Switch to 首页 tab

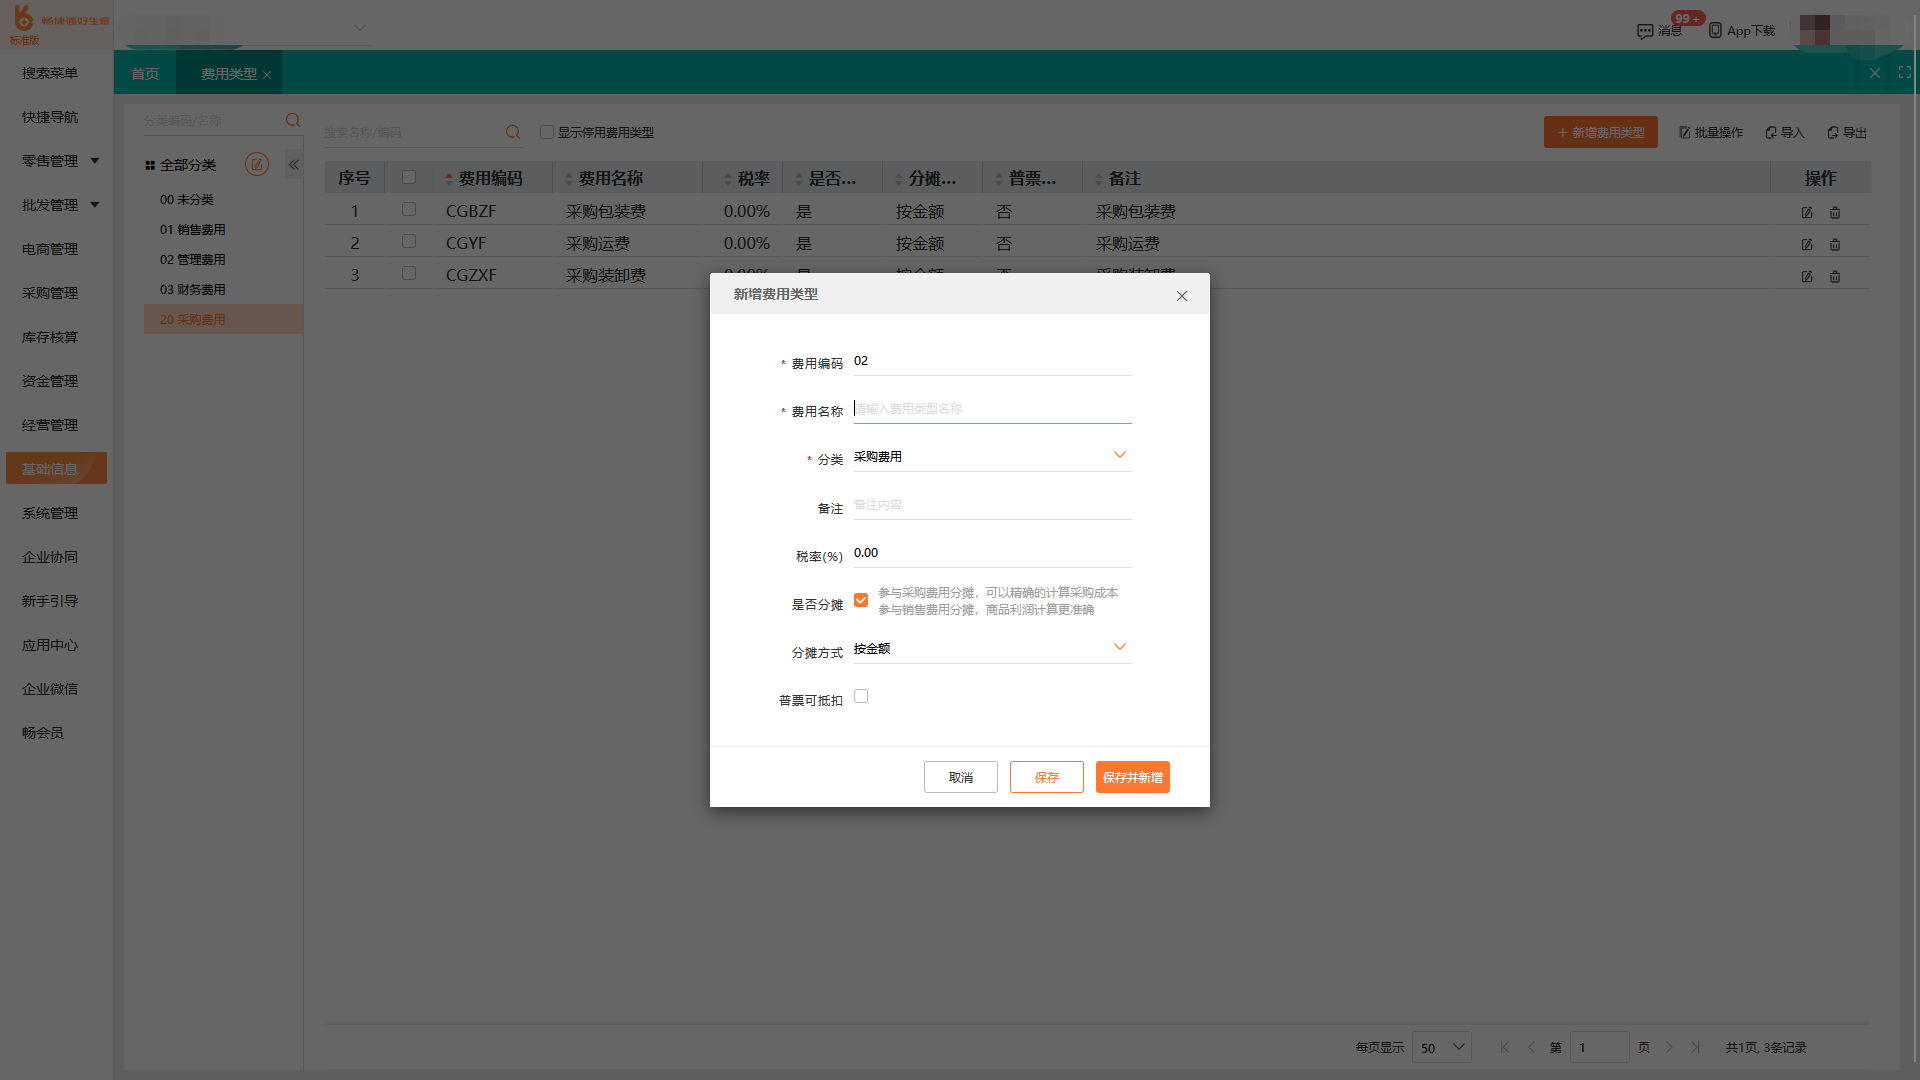coord(144,73)
